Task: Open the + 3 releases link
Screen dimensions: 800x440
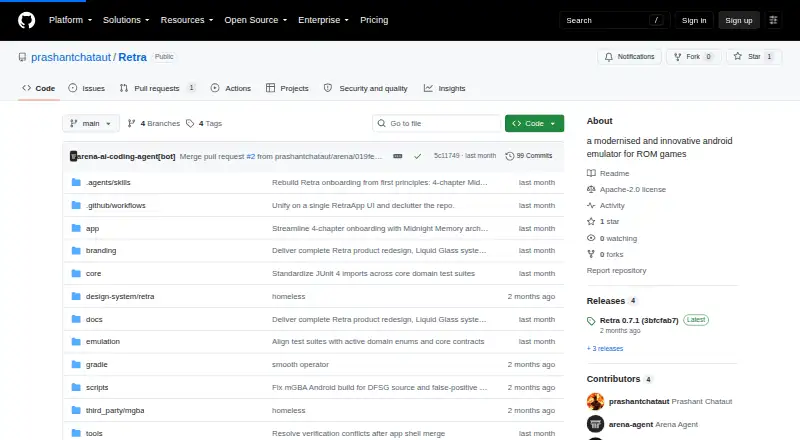Action: 605,349
